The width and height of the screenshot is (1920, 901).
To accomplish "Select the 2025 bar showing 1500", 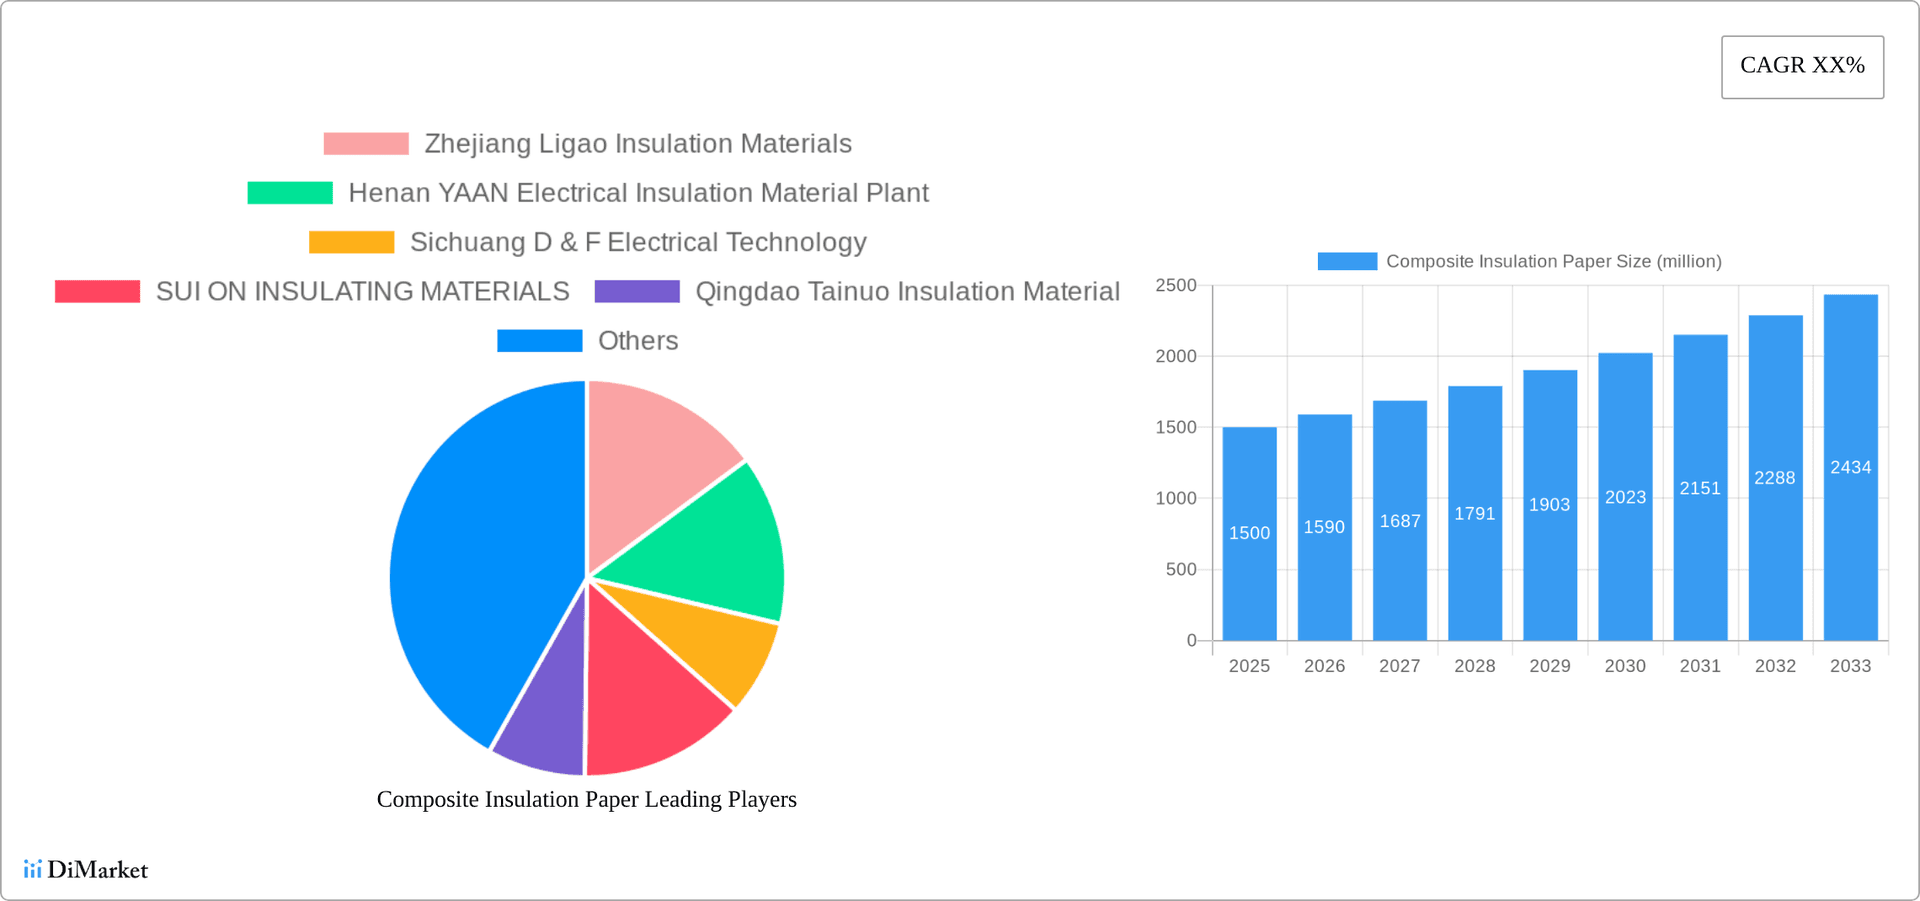I will click(x=1249, y=530).
